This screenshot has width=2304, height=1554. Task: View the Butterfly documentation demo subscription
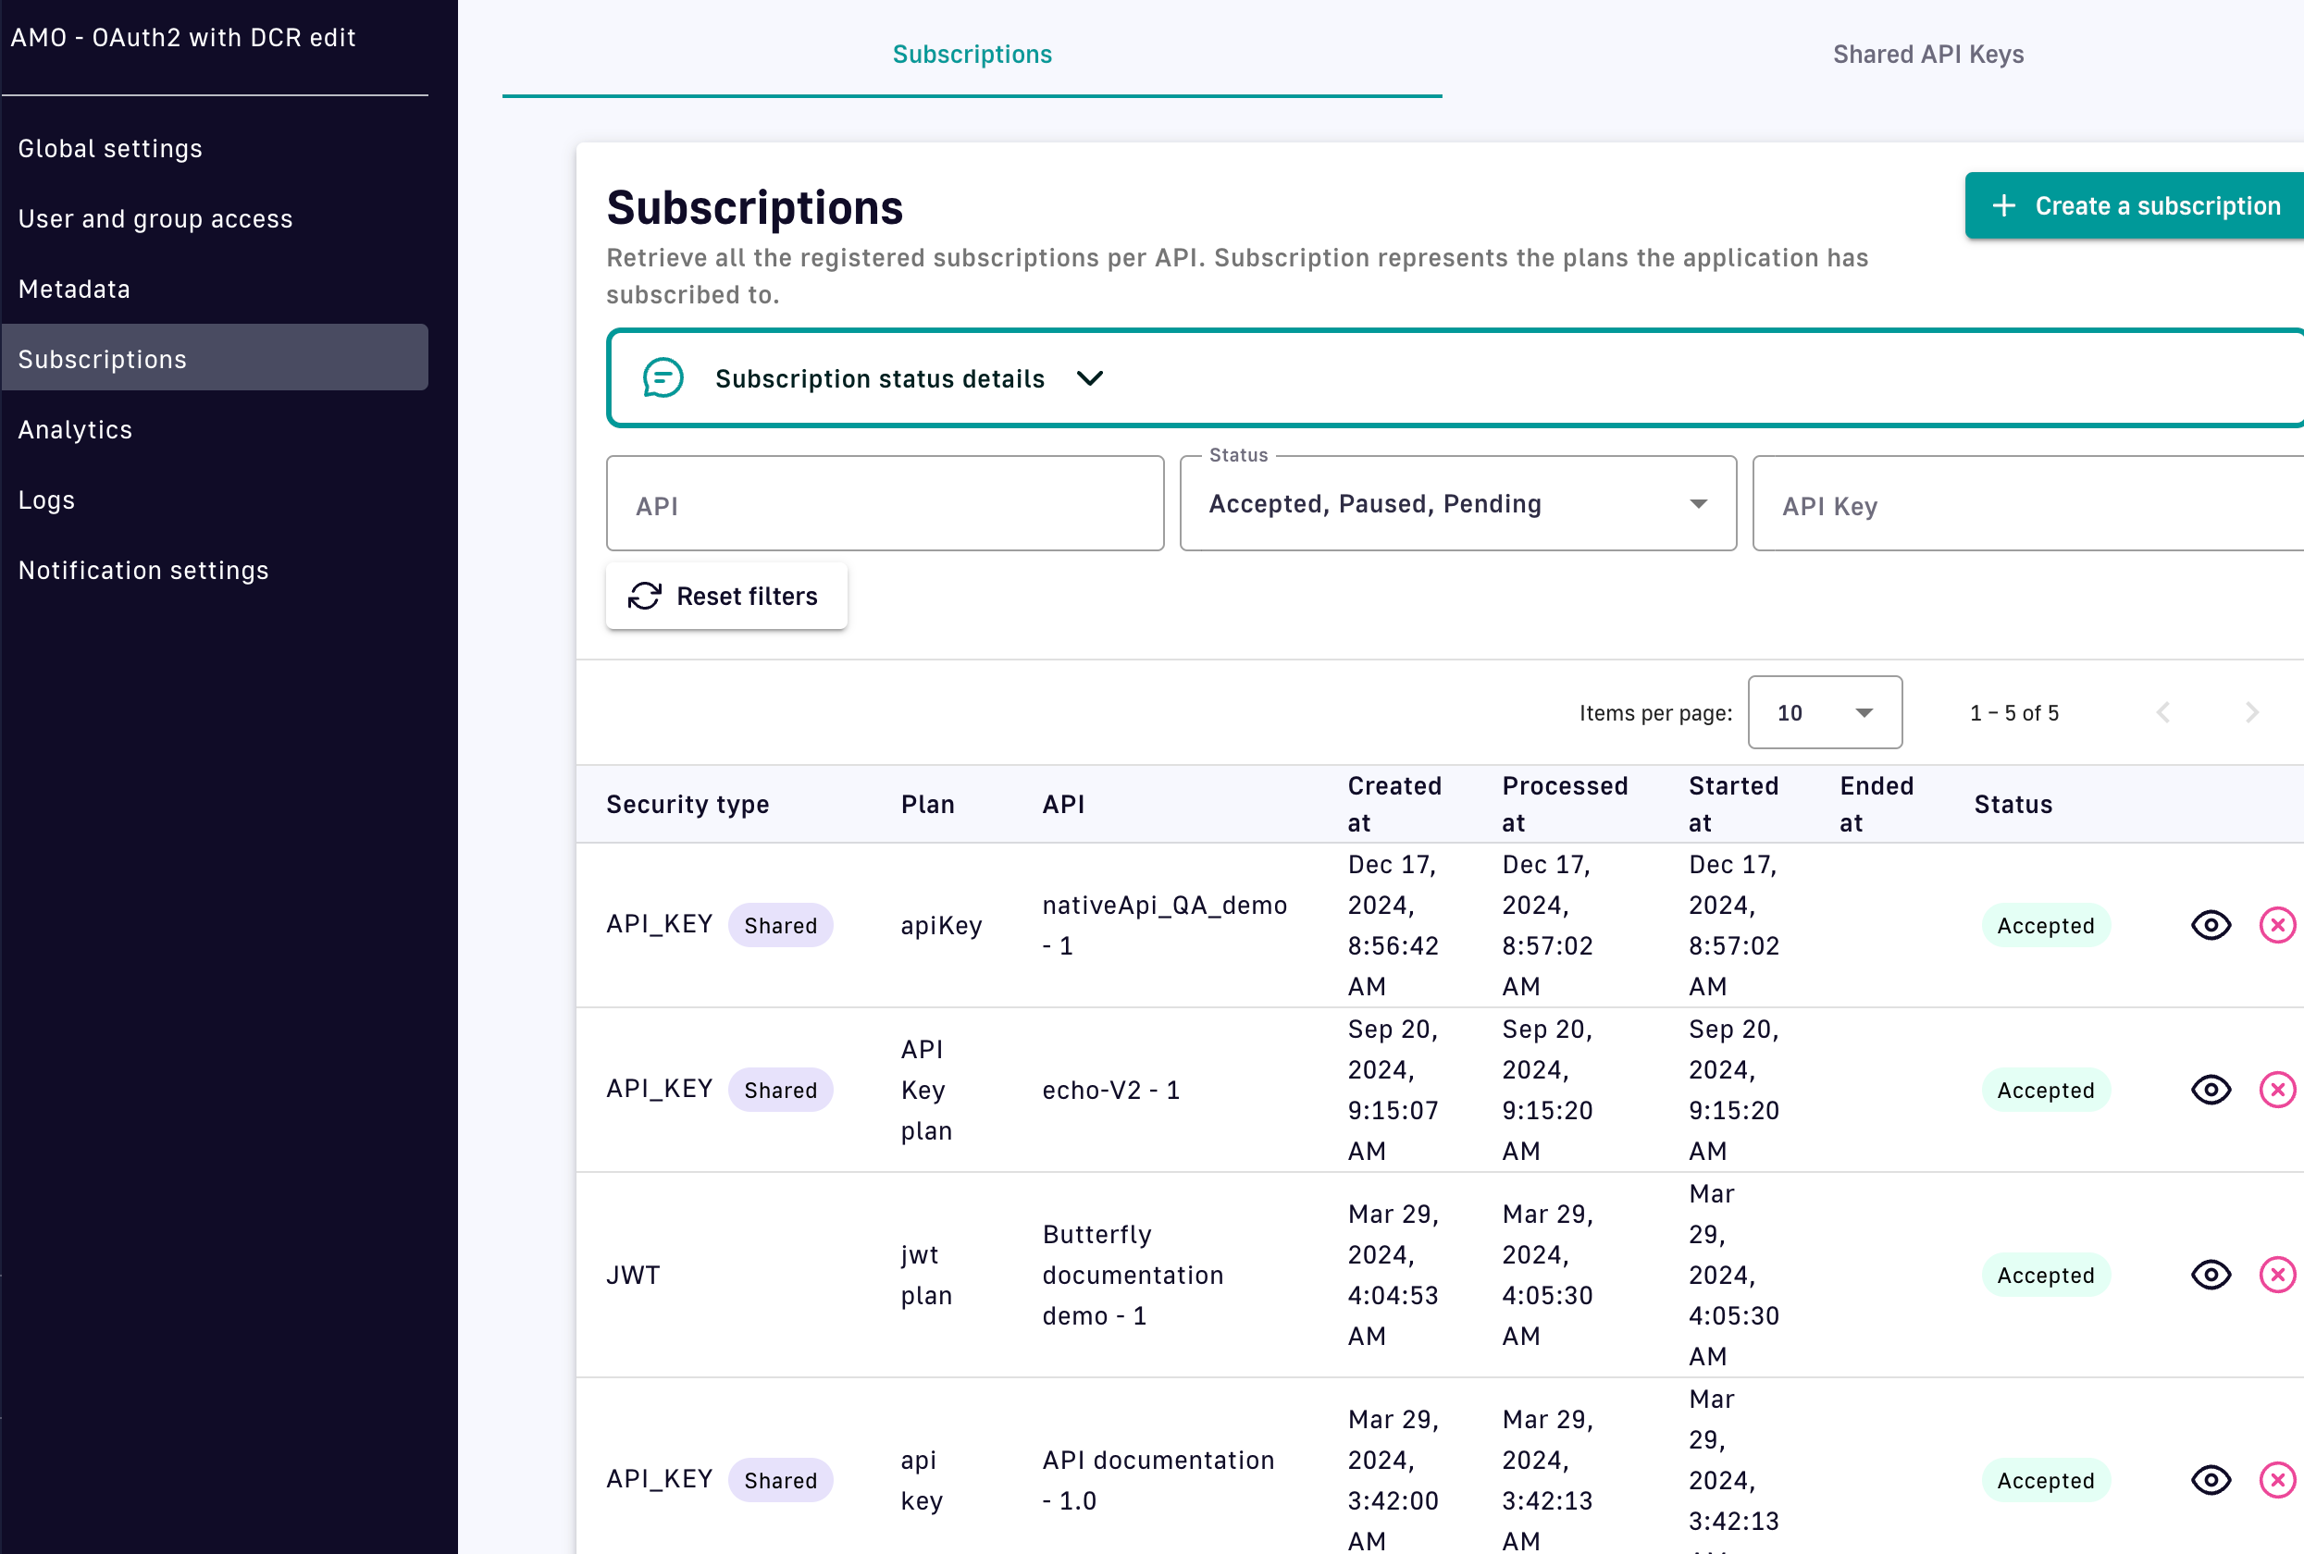tap(2210, 1274)
